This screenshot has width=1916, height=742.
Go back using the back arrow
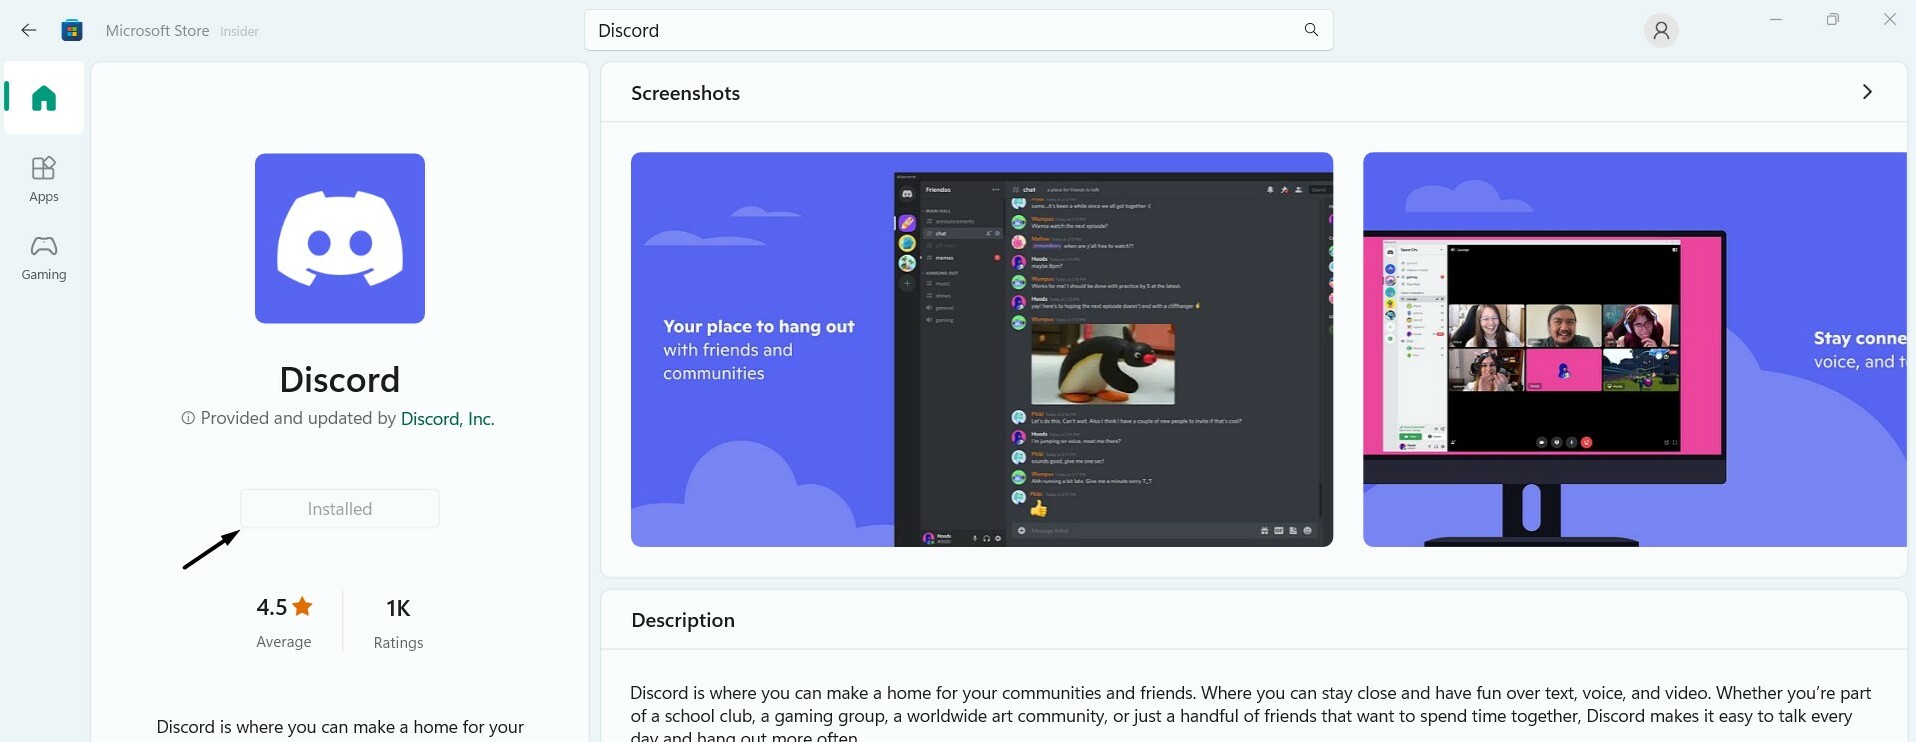[28, 30]
